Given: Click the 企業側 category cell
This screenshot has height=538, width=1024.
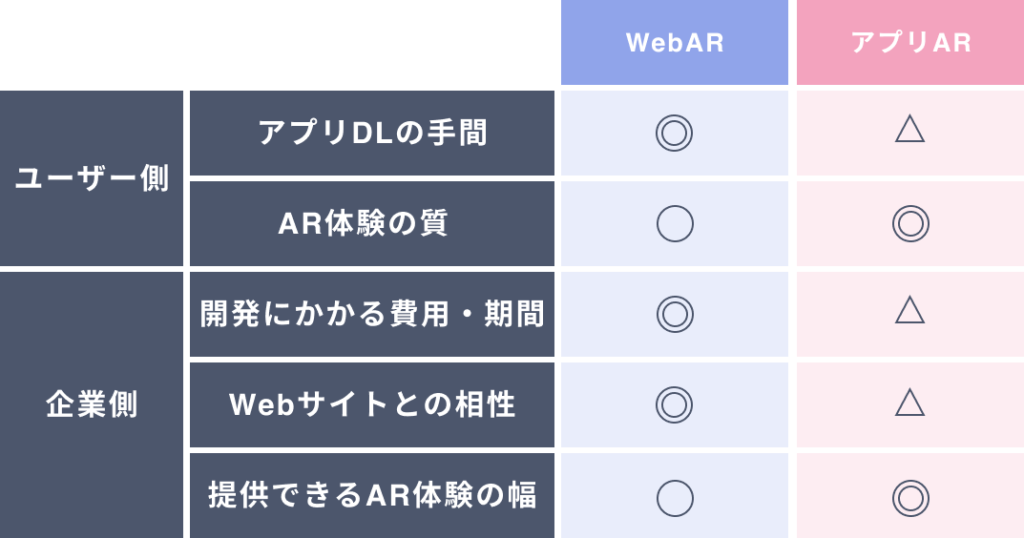Looking at the screenshot, I should pyautogui.click(x=92, y=405).
